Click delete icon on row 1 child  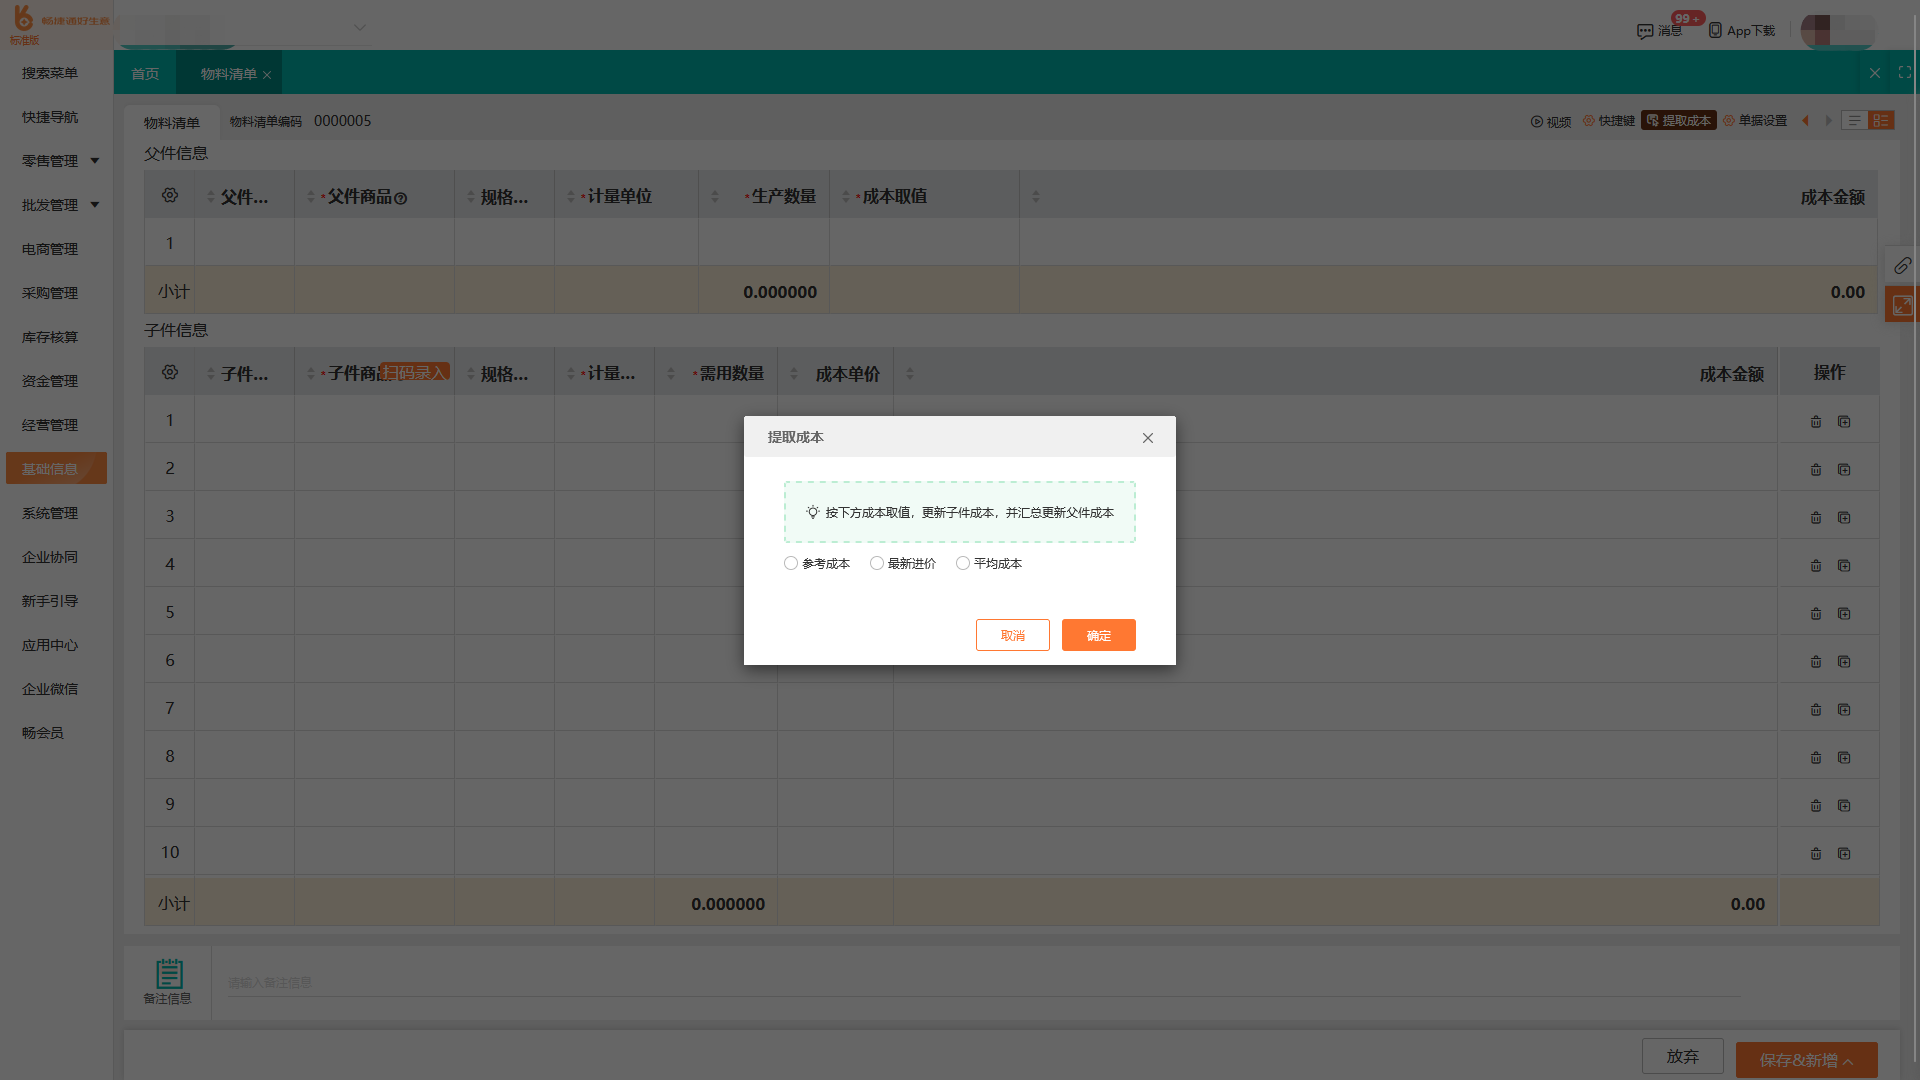1816,421
